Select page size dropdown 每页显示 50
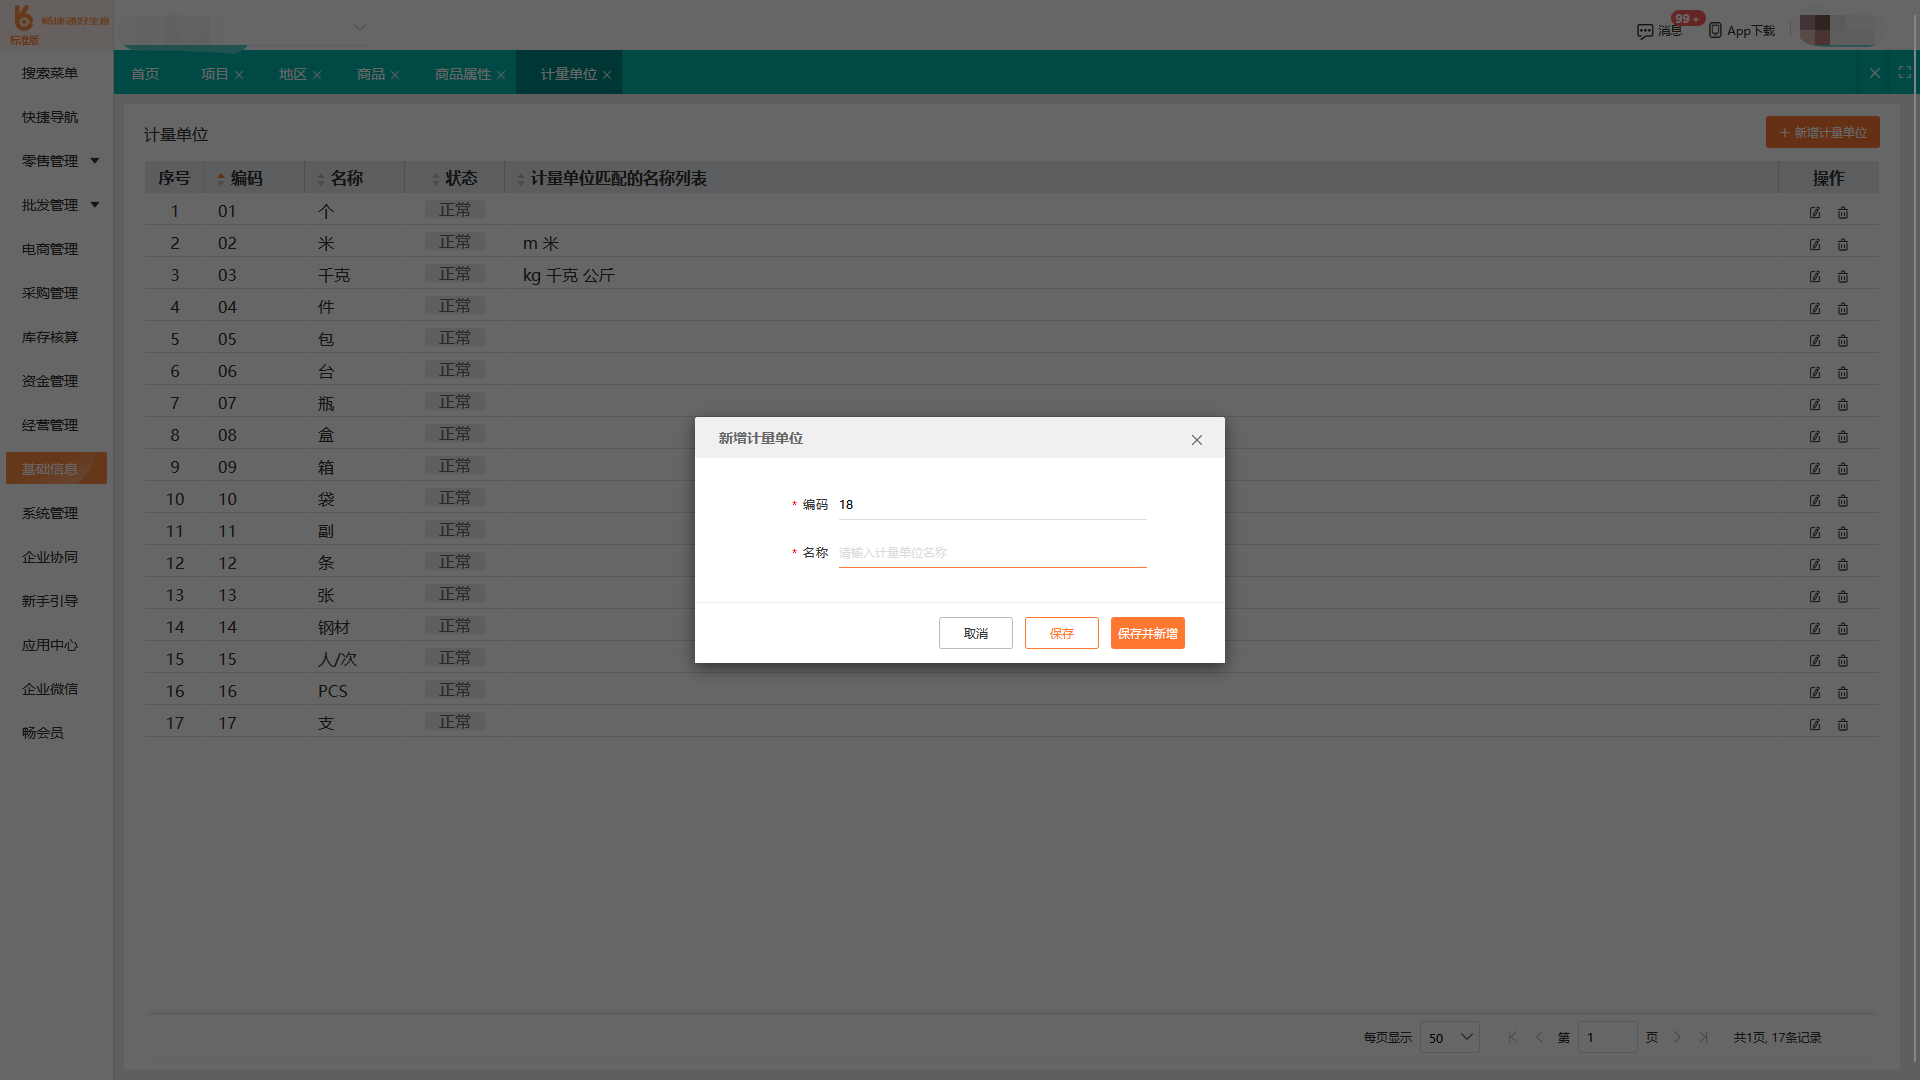The height and width of the screenshot is (1080, 1920). click(x=1451, y=1036)
